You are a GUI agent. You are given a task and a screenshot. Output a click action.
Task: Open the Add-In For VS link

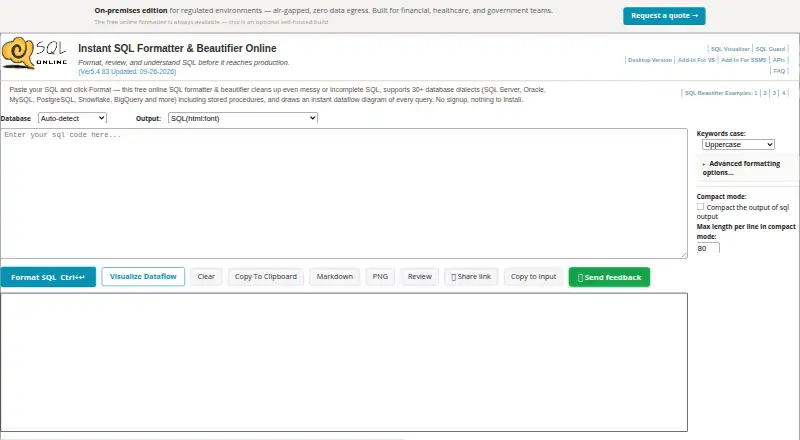pos(696,60)
